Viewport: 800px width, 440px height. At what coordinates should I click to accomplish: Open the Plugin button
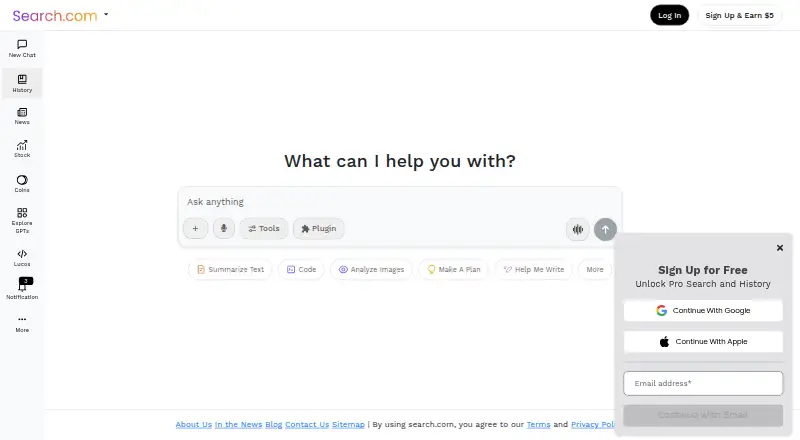[318, 229]
